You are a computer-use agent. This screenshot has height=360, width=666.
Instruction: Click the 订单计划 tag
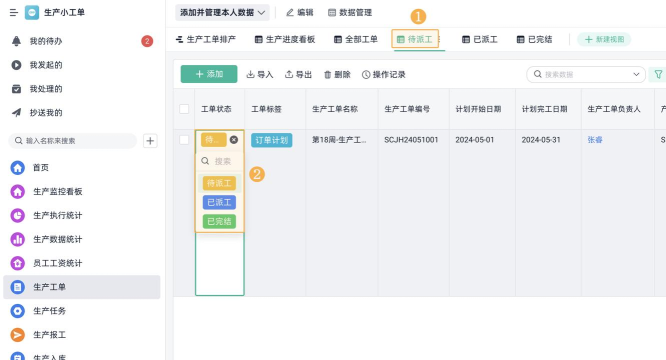coord(272,140)
